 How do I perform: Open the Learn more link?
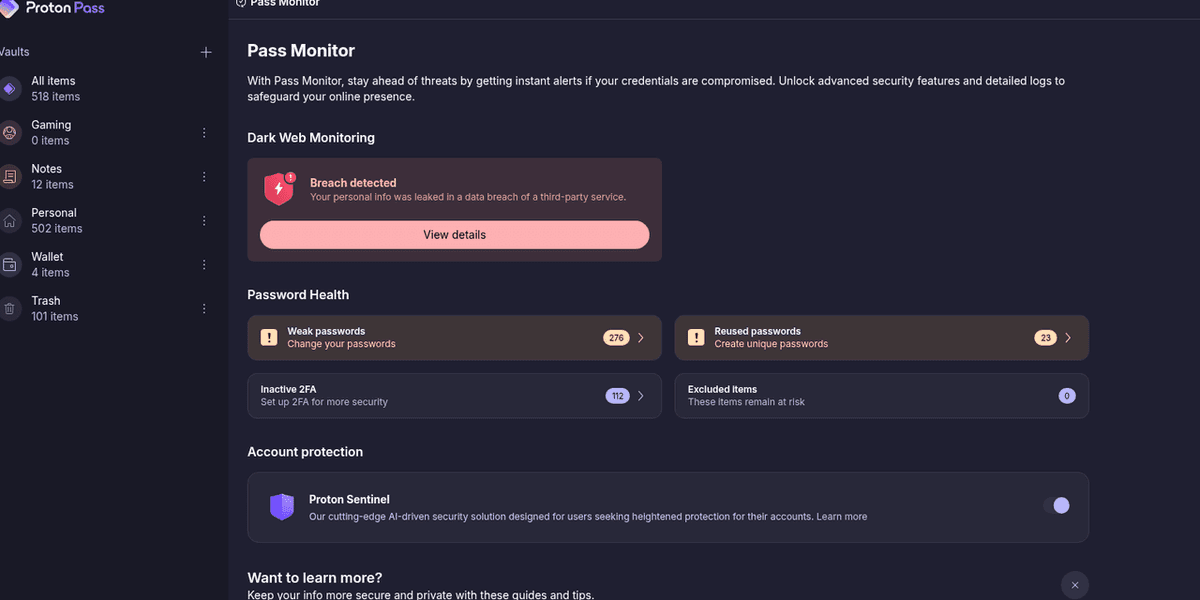coord(842,517)
